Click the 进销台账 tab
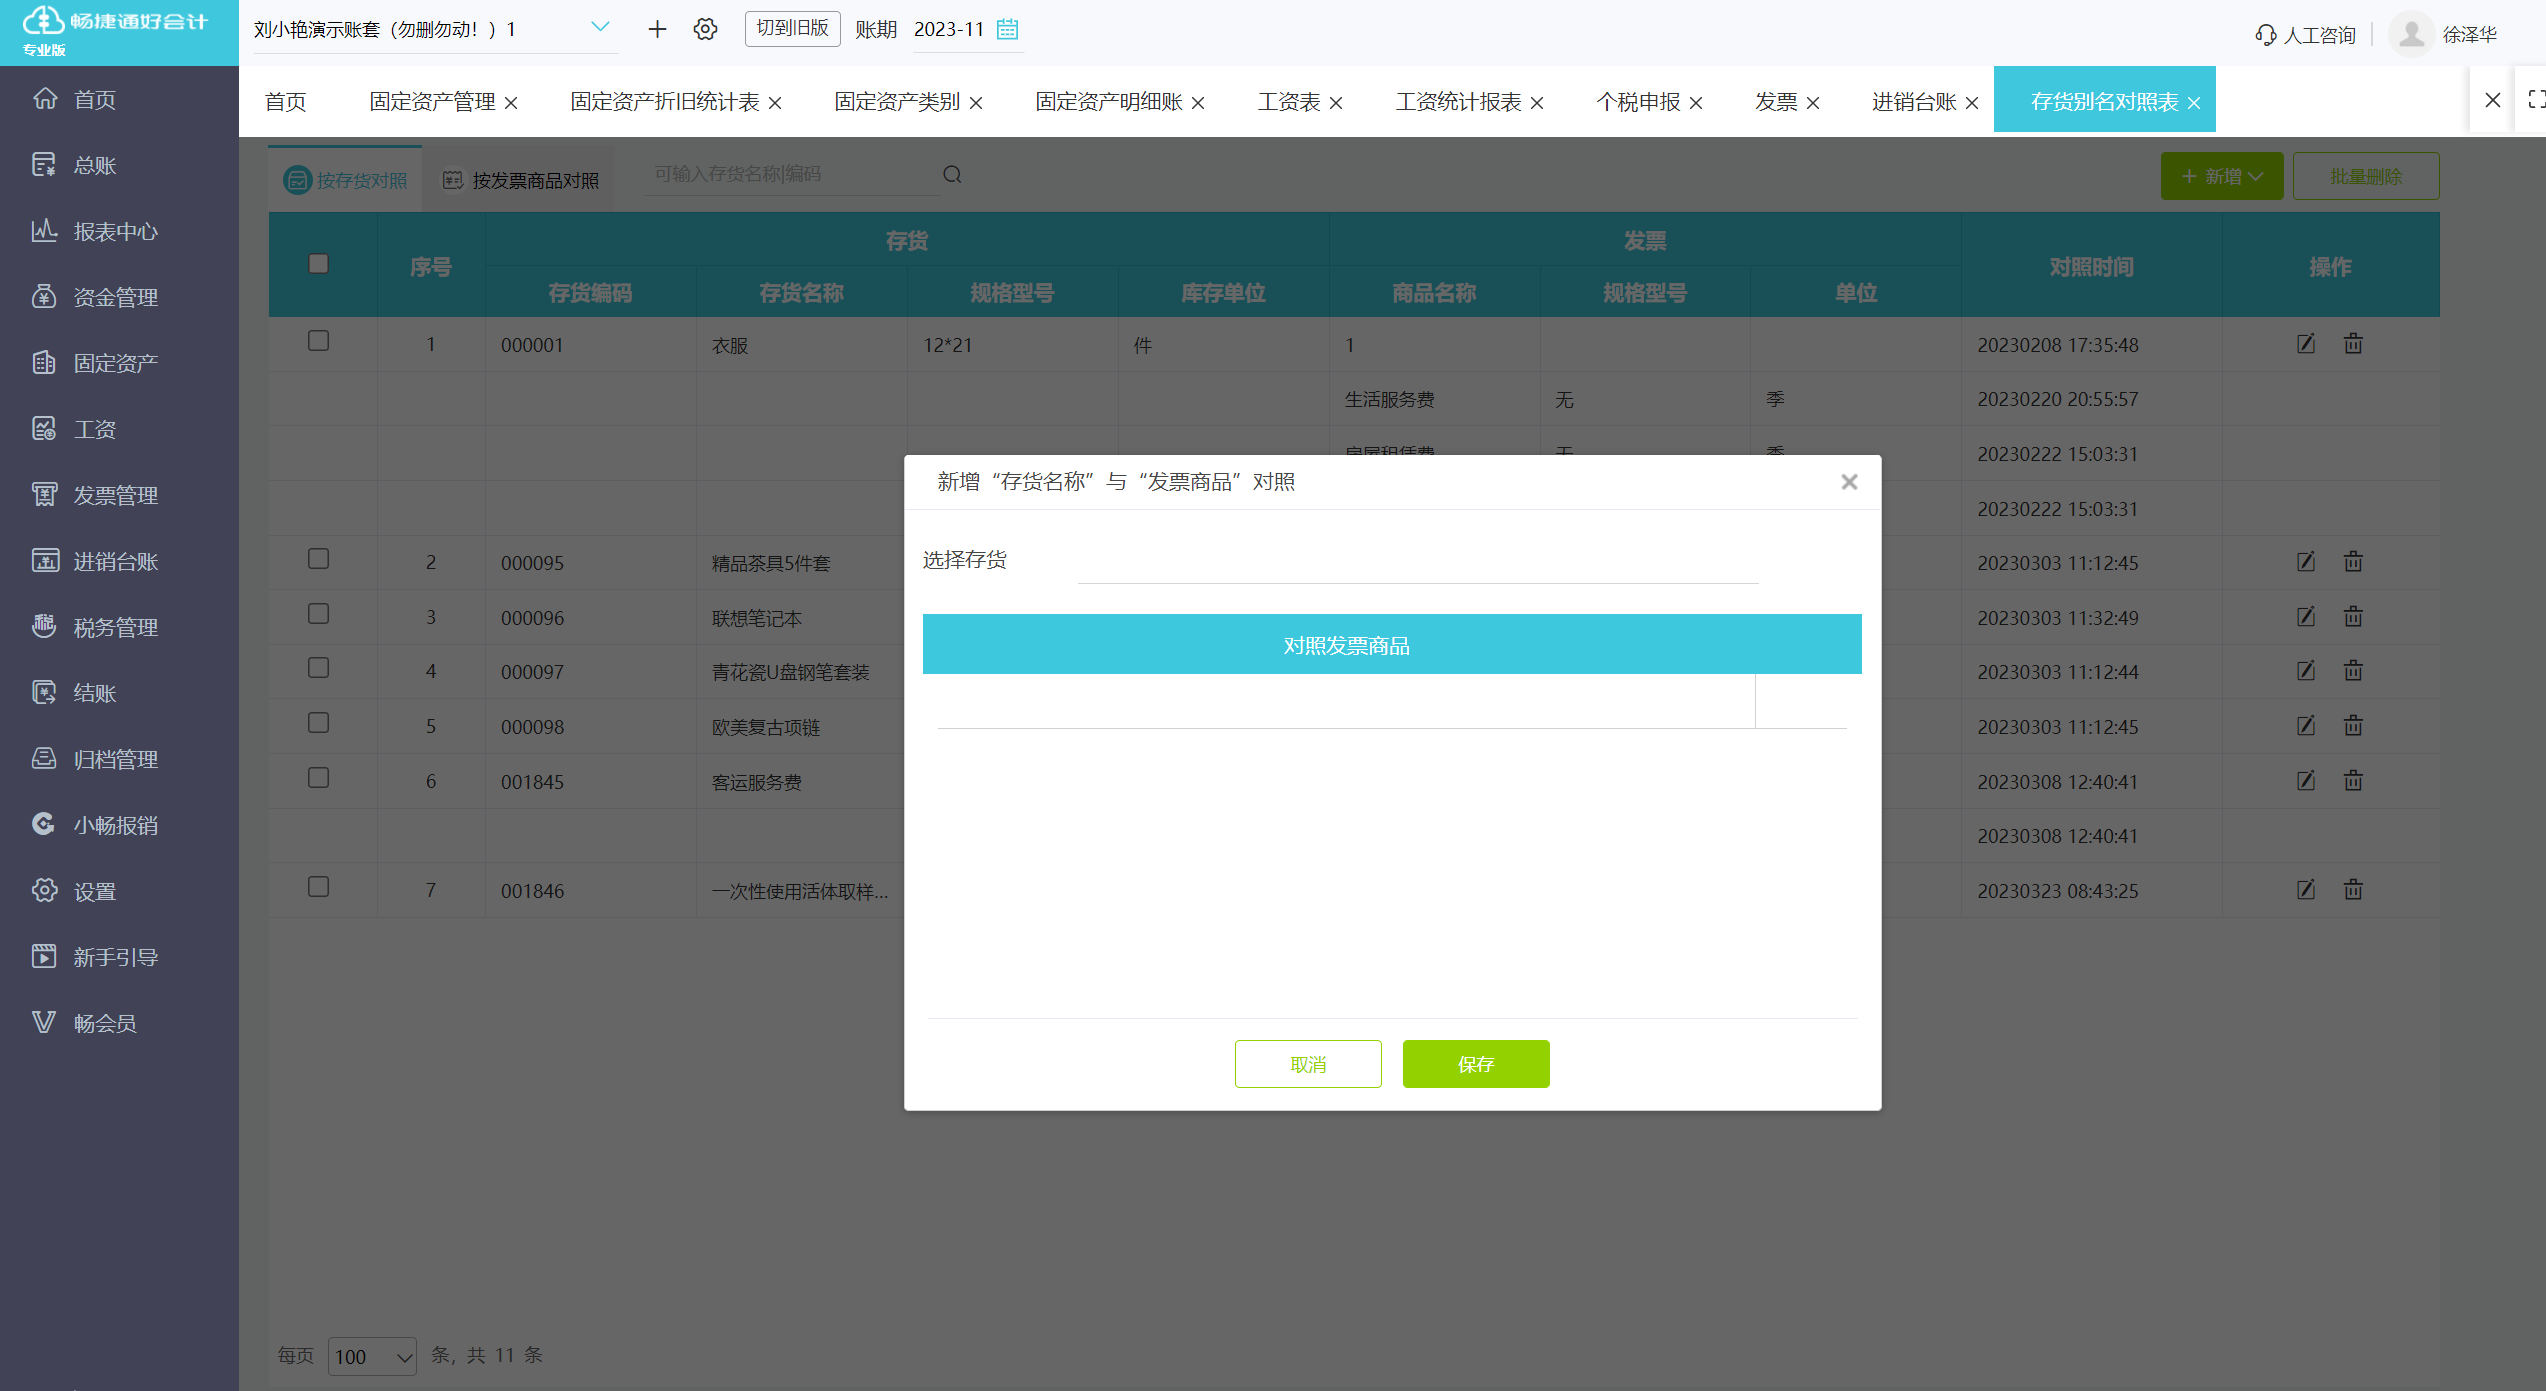 click(x=1906, y=101)
